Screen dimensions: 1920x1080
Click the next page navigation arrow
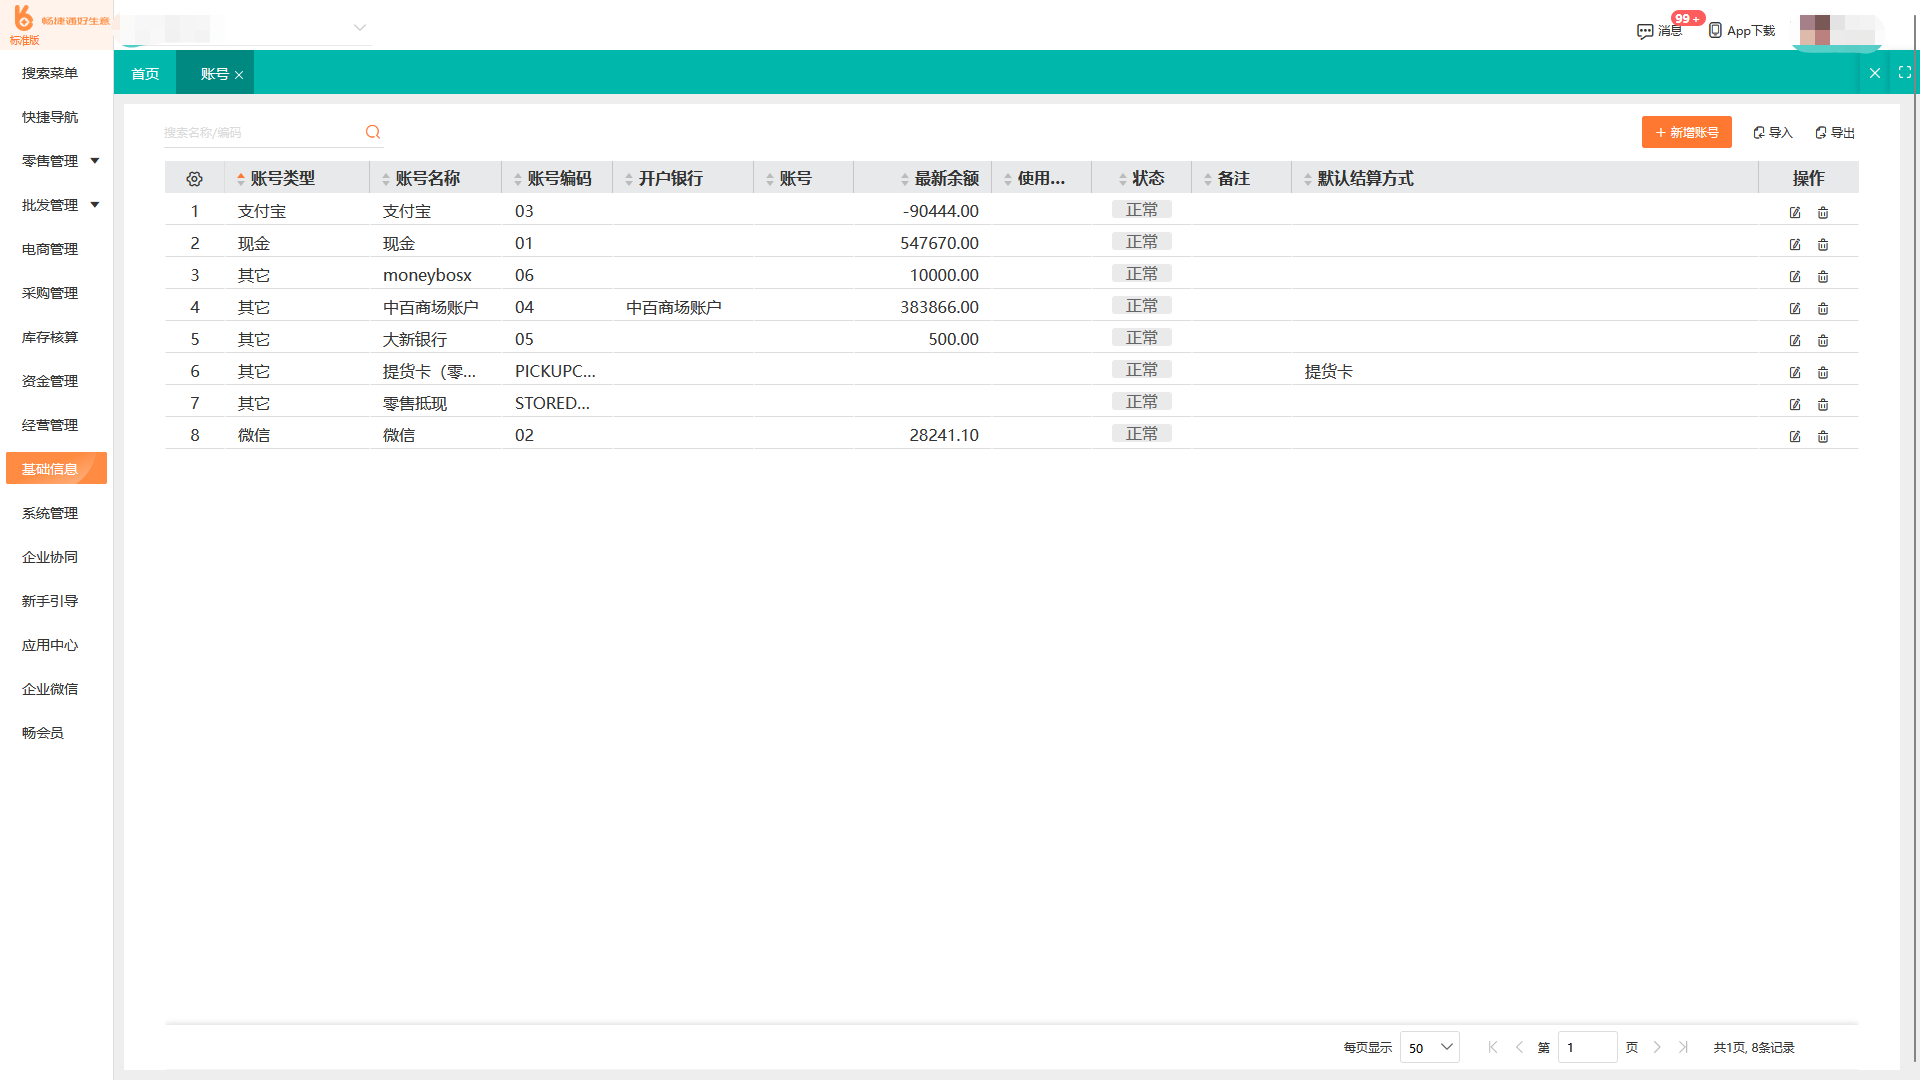1656,1047
